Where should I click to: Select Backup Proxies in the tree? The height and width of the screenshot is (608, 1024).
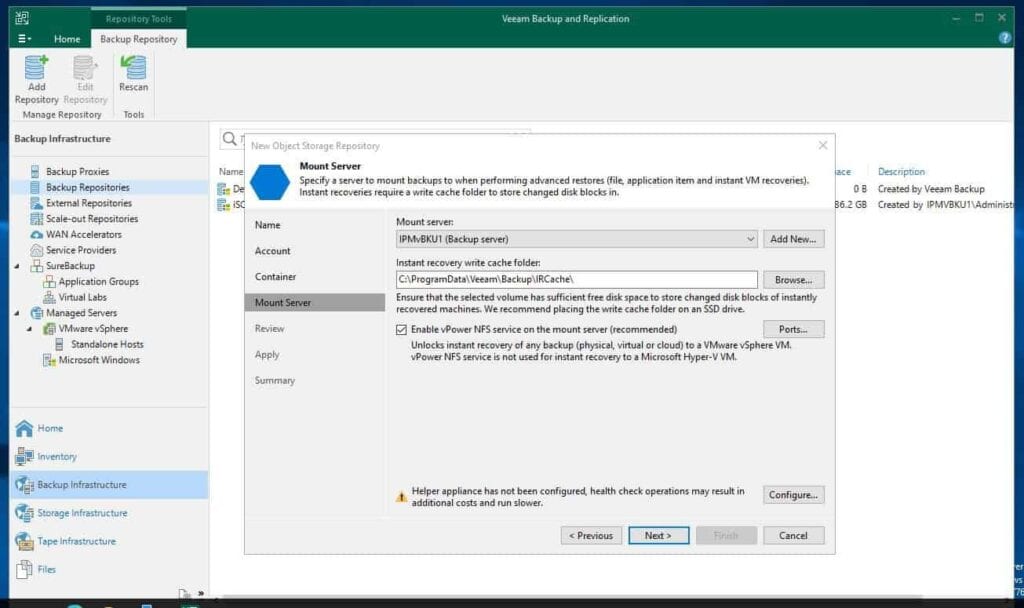pyautogui.click(x=77, y=172)
